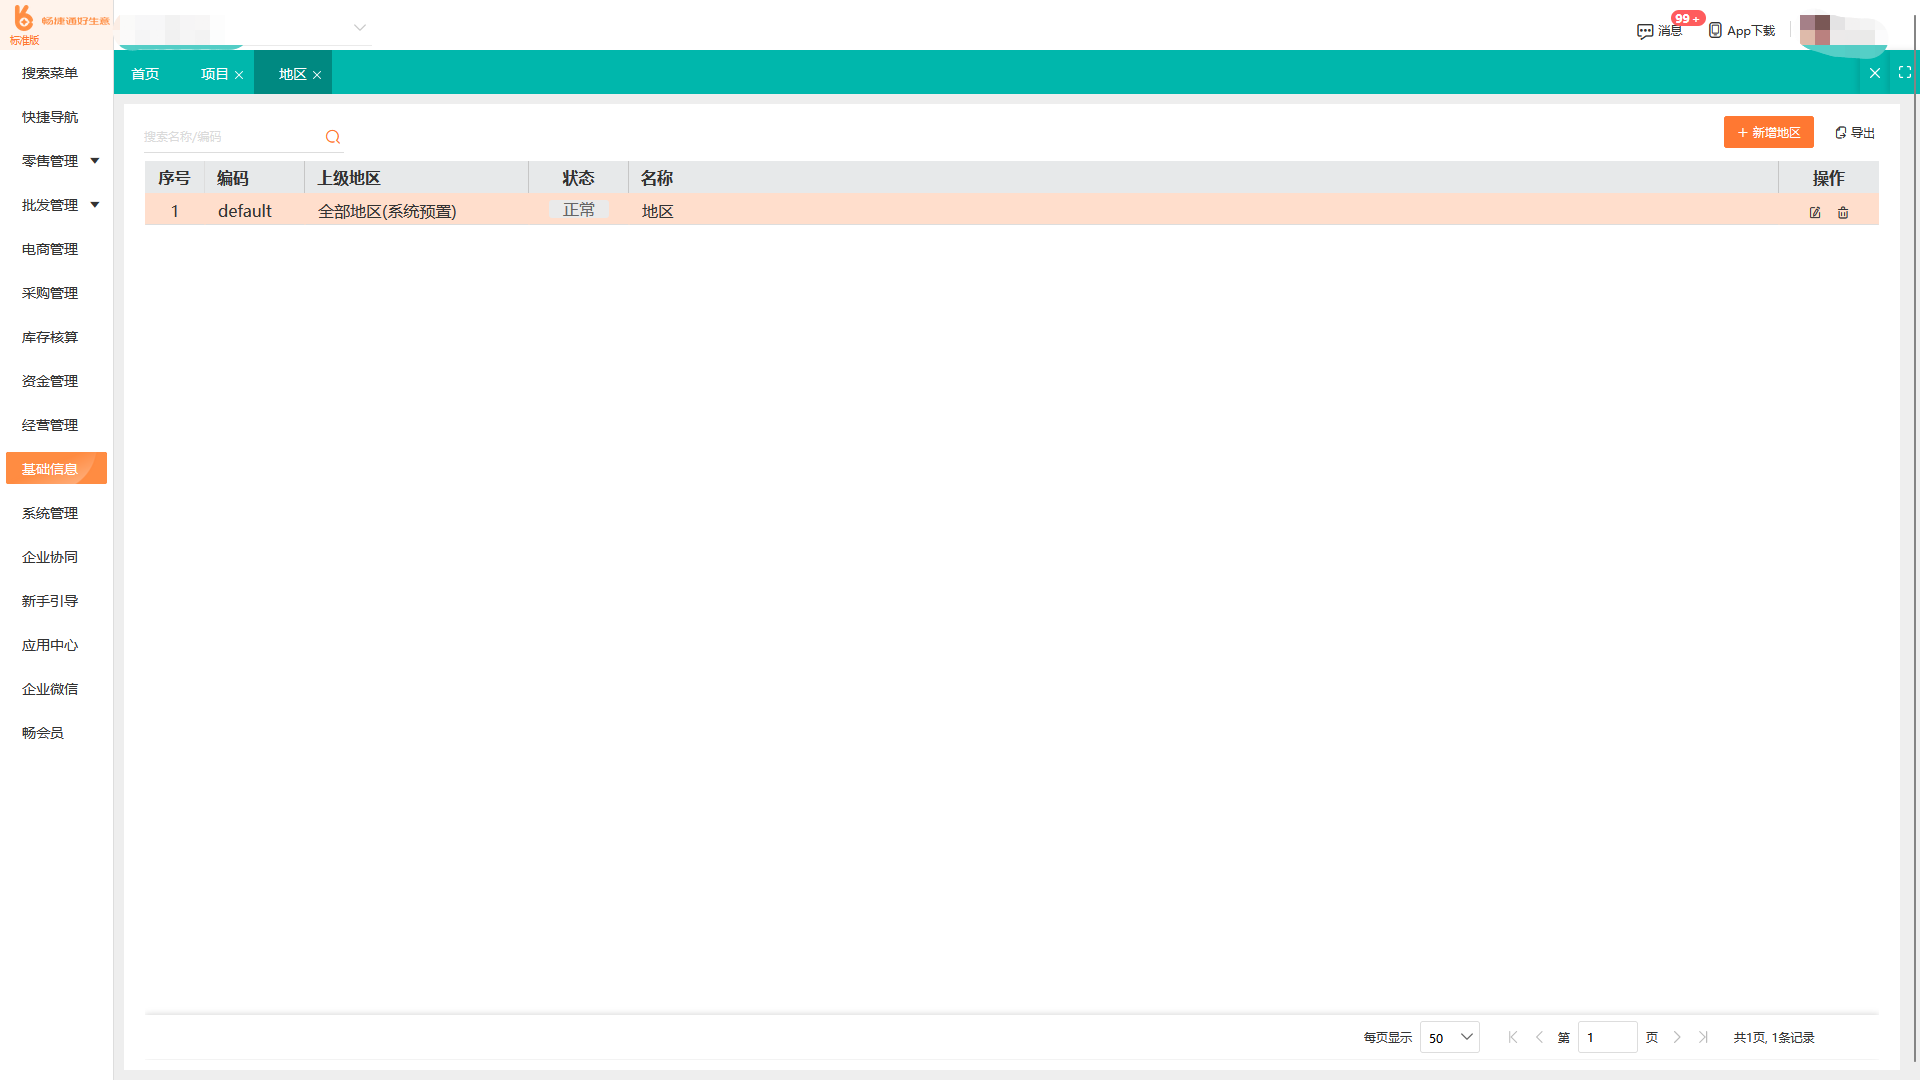Select page size 50 dropdown

[x=1448, y=1038]
